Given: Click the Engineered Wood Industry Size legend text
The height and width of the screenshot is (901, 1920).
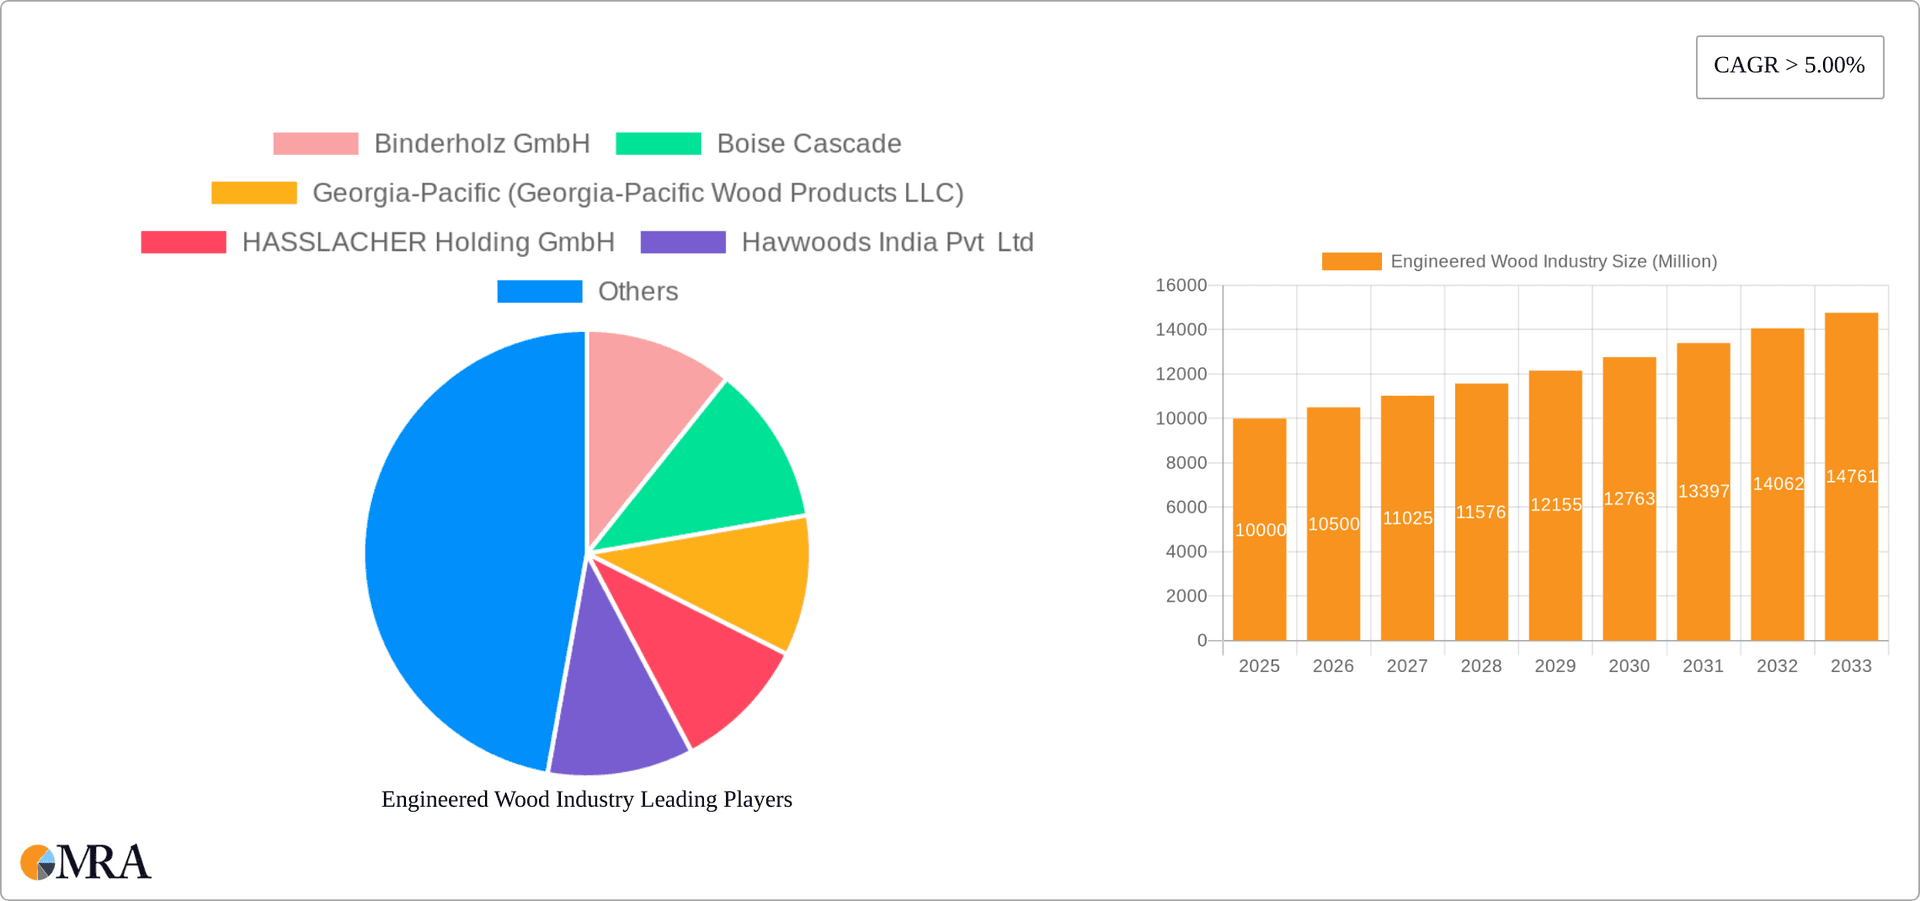Looking at the screenshot, I should click(1554, 261).
